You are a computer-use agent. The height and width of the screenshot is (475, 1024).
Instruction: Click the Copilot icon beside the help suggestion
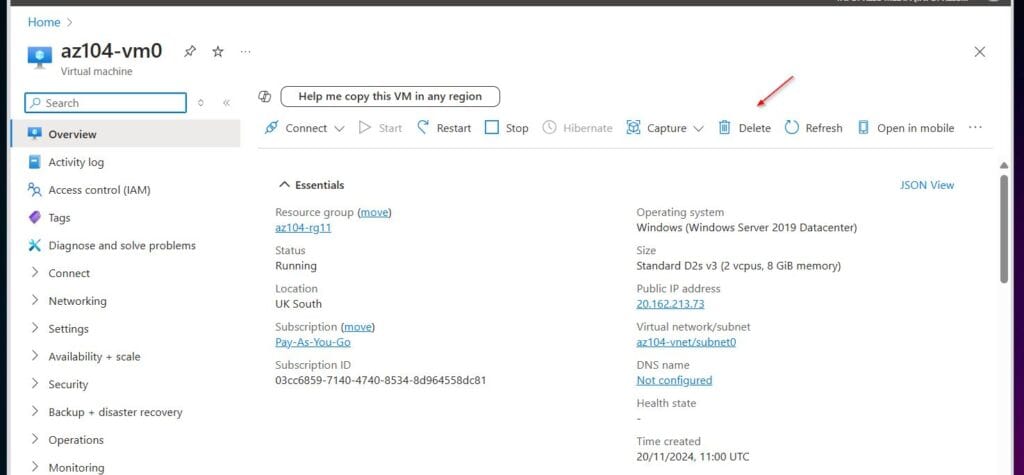point(264,96)
